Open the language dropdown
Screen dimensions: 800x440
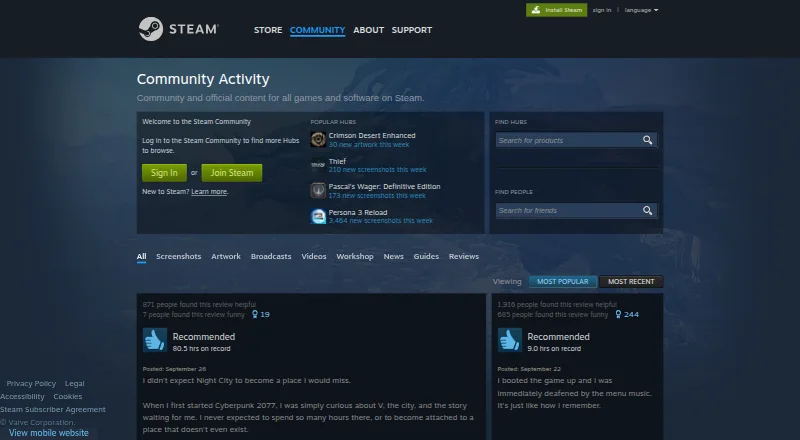(x=641, y=10)
